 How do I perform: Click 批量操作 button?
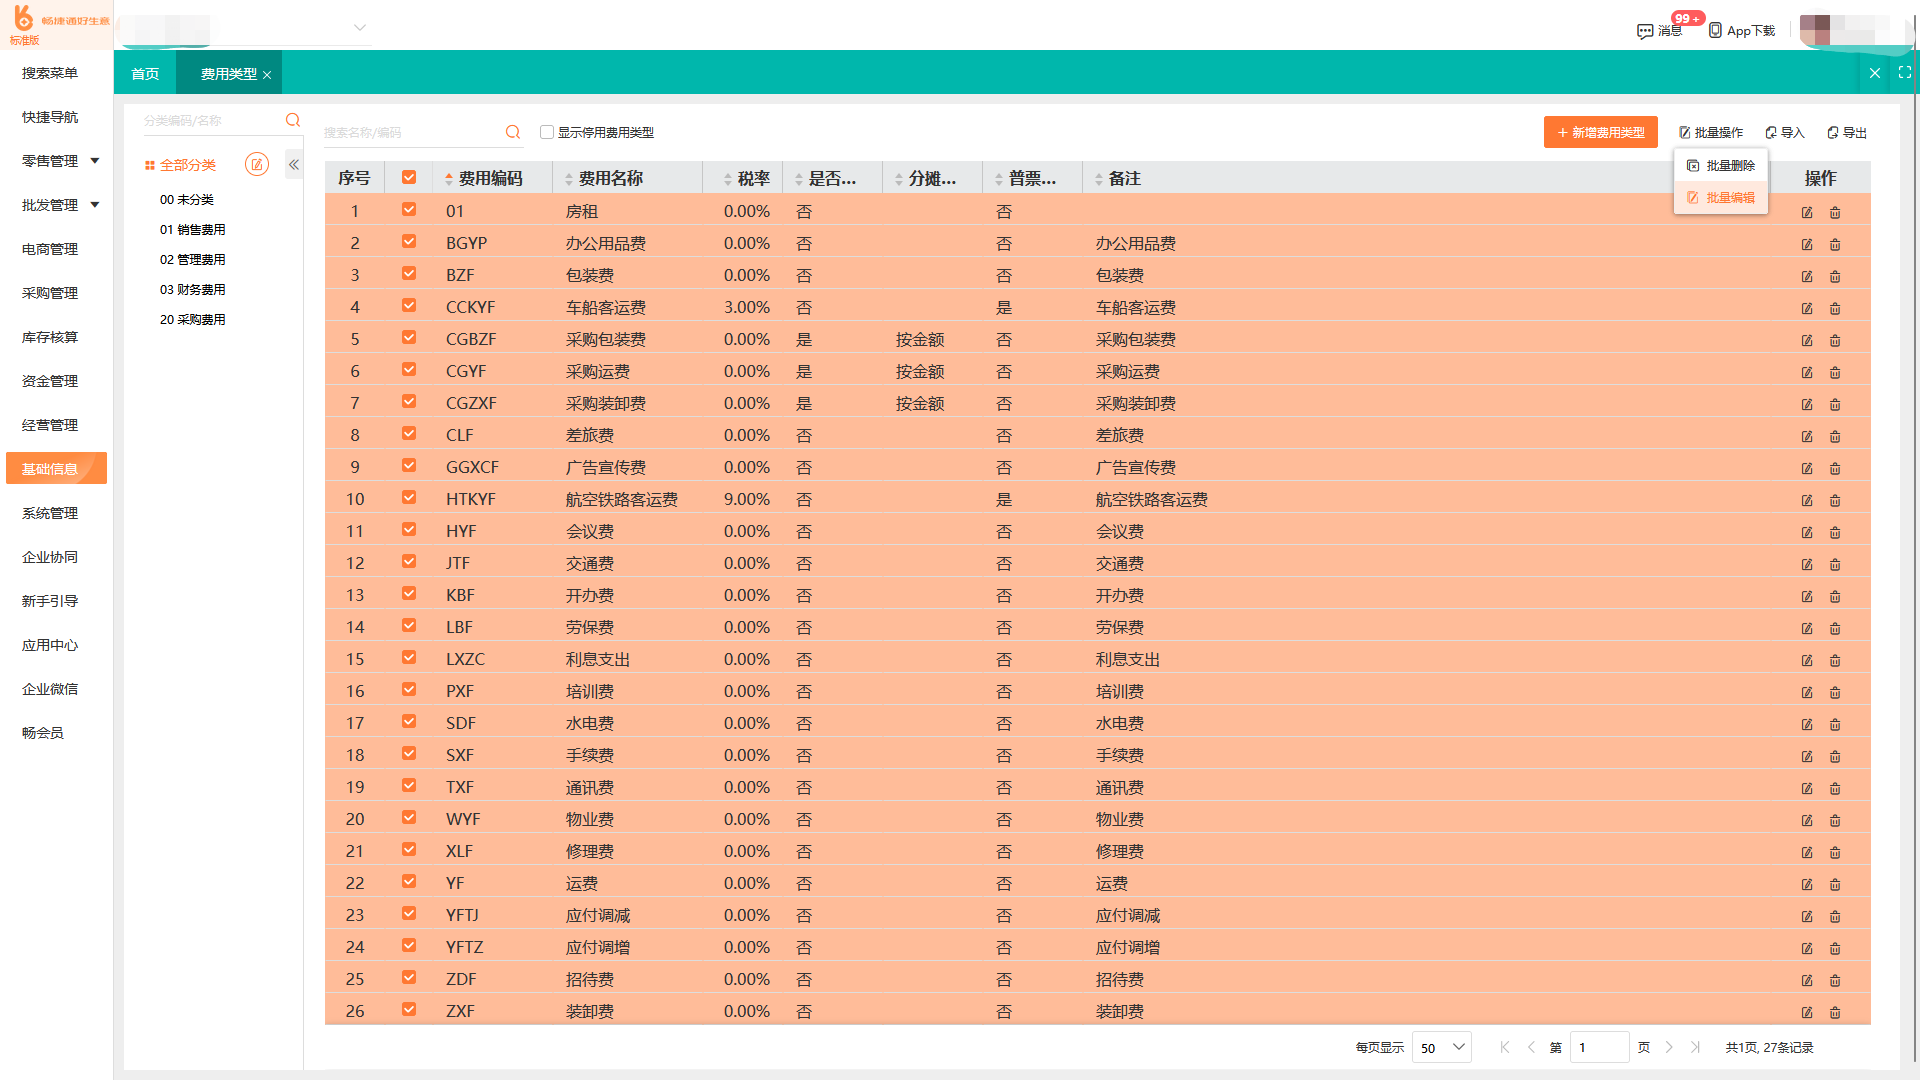pos(1710,131)
